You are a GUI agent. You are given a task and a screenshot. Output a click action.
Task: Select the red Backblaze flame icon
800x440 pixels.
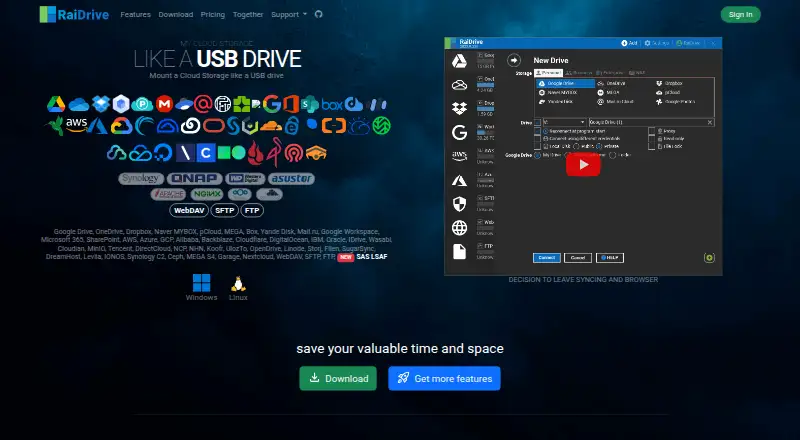(255, 152)
